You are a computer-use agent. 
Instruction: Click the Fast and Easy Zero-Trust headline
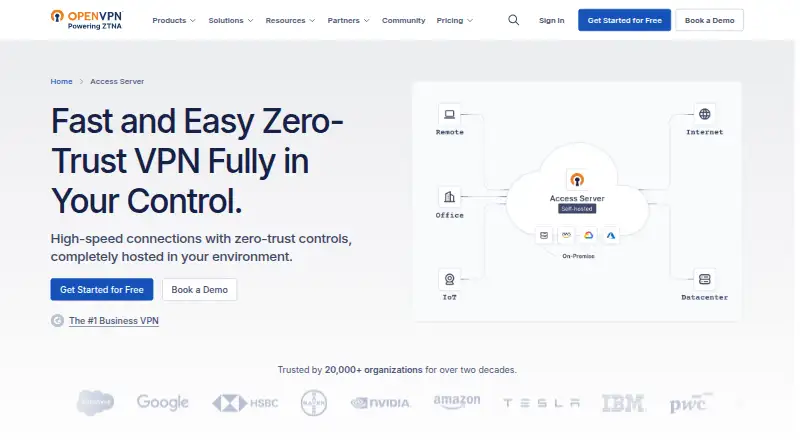(197, 161)
